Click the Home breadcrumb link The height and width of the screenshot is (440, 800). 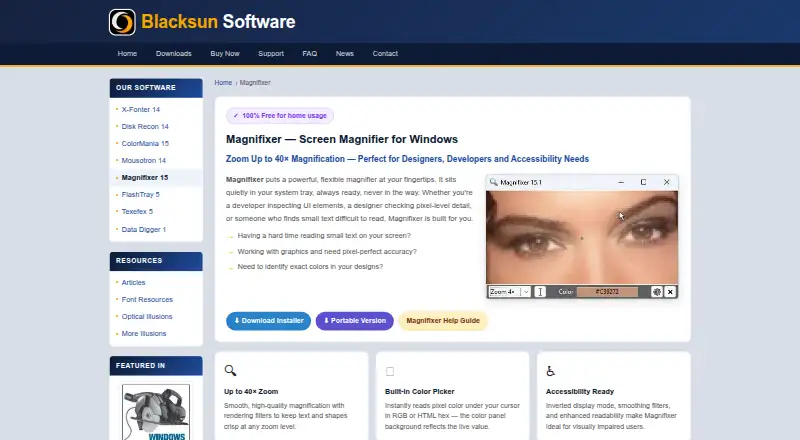point(223,83)
